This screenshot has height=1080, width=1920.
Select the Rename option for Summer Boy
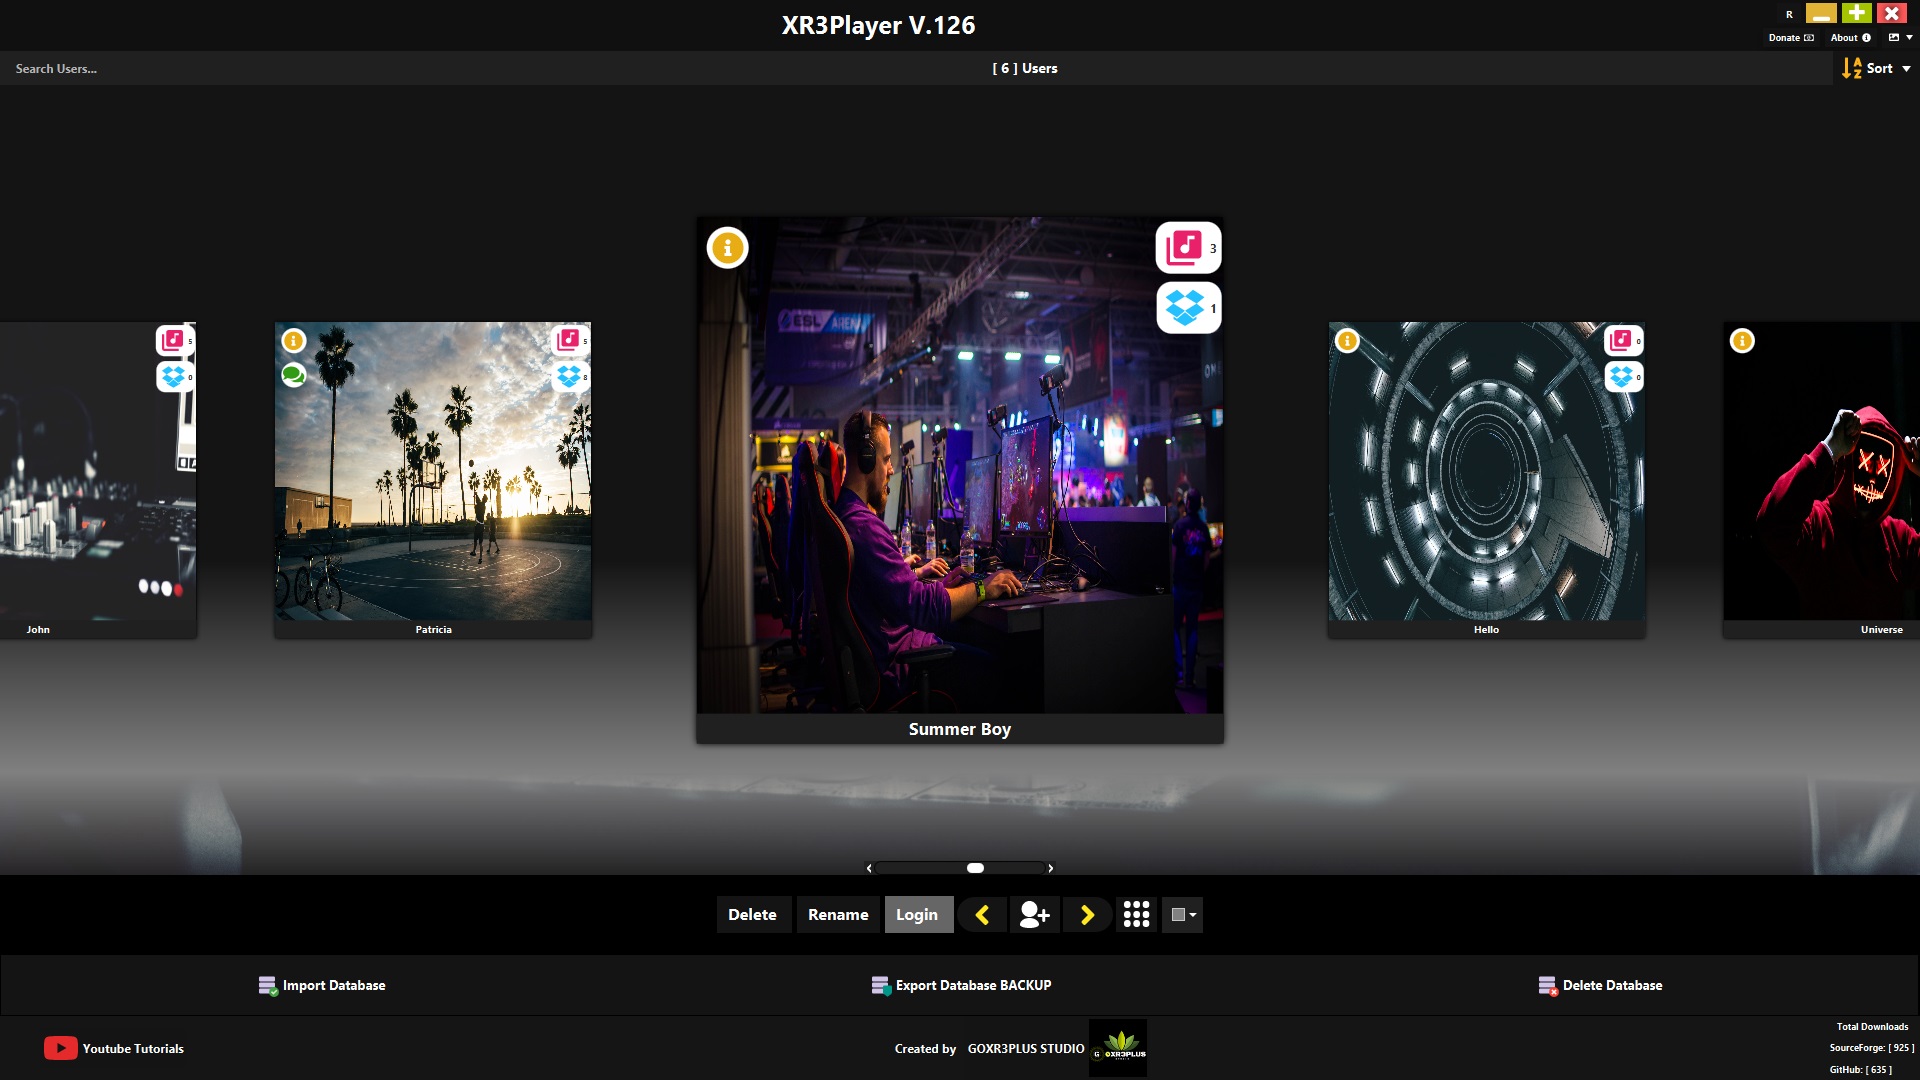[837, 914]
